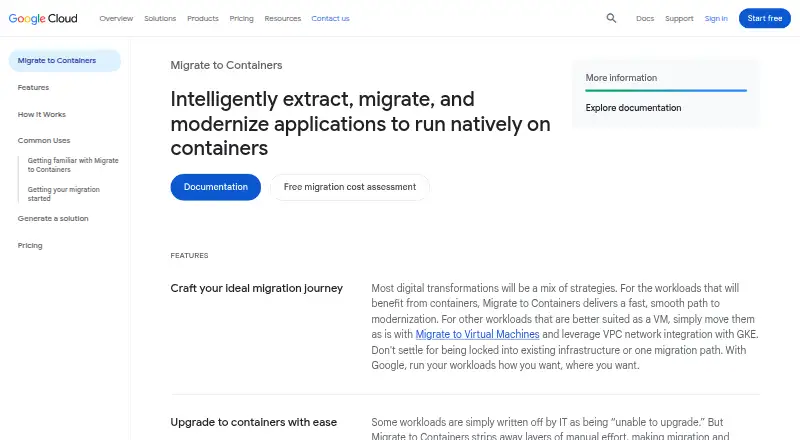Jump to Pricing in the sidebar
Viewport: 800px width, 440px height.
click(30, 246)
